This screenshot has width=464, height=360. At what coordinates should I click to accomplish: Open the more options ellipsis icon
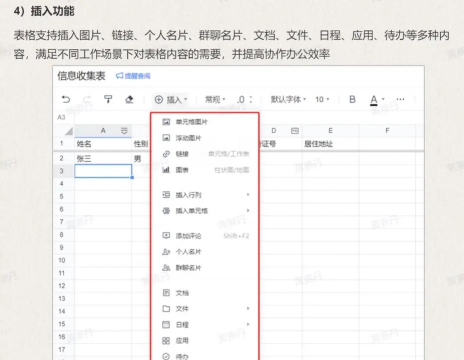400,99
